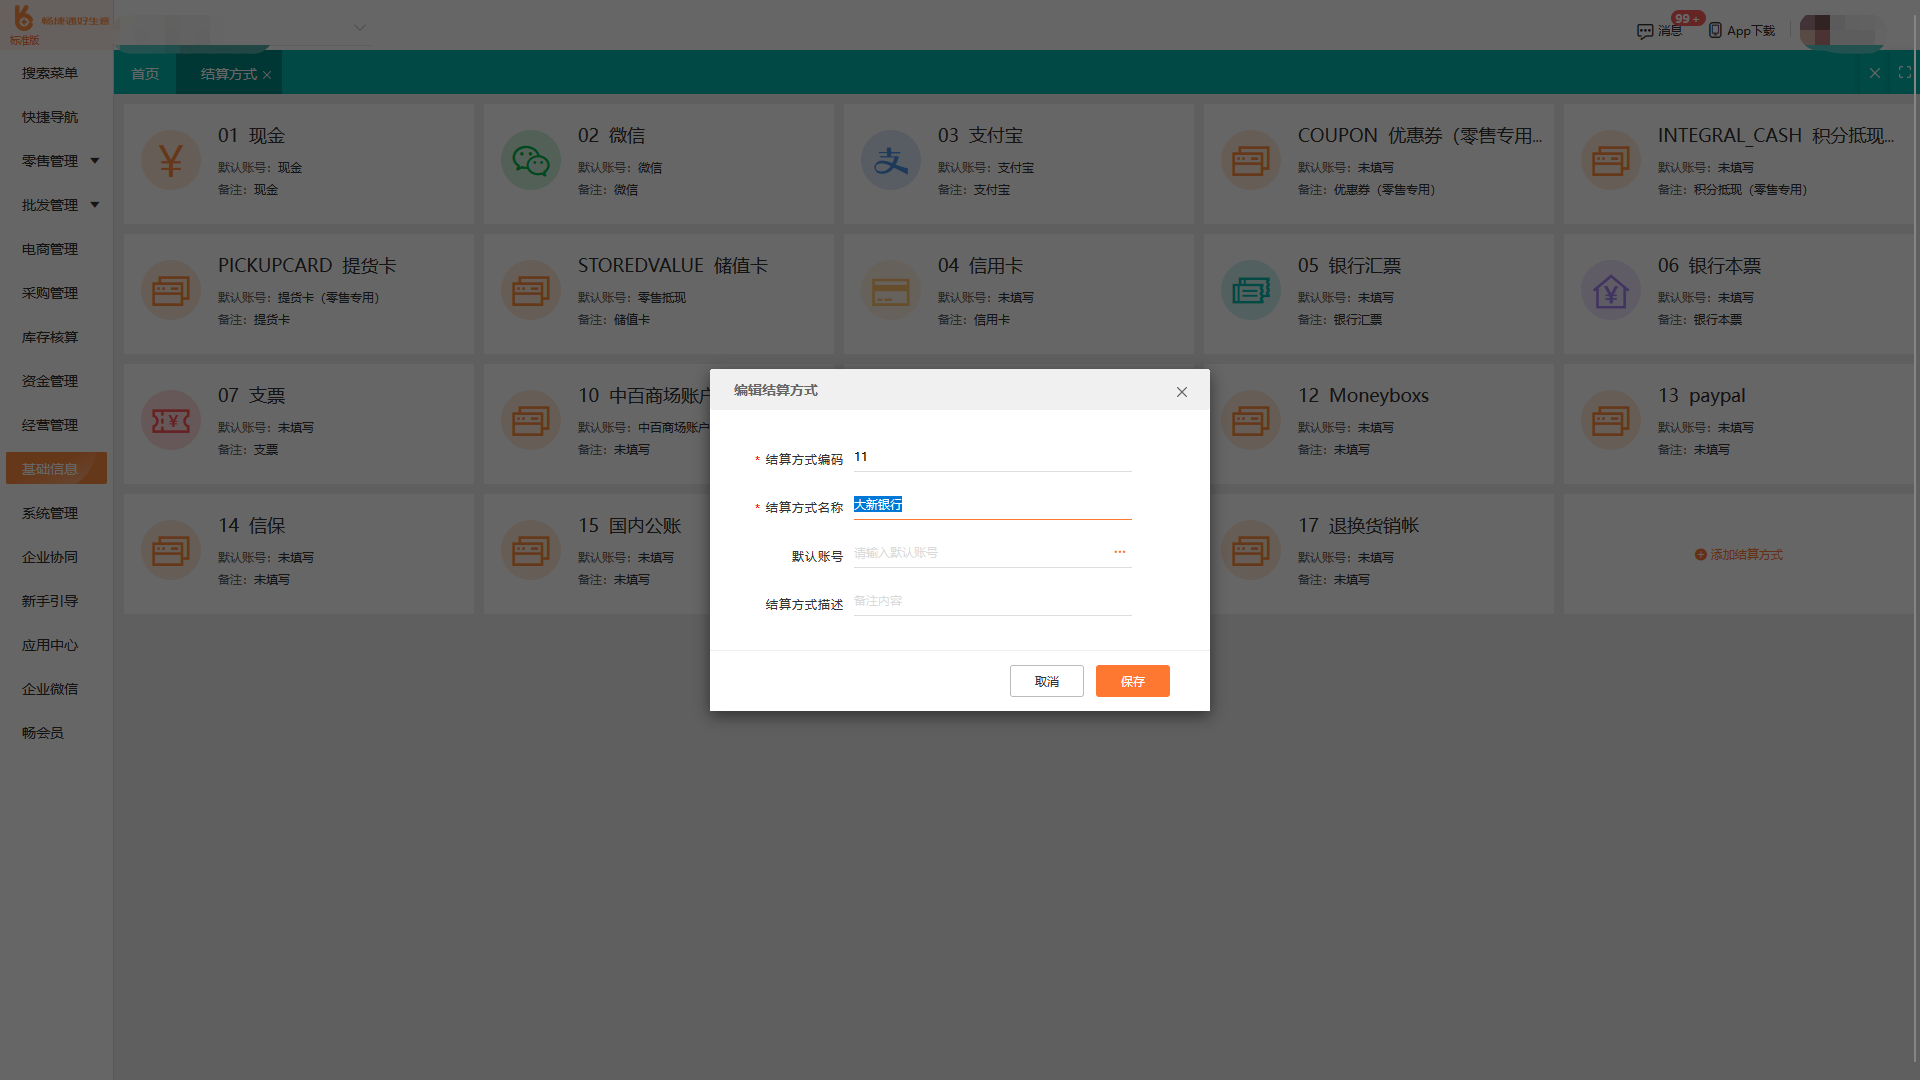Image resolution: width=1920 pixels, height=1080 pixels.
Task: Click the 结算方式名称 input field
Action: (990, 505)
